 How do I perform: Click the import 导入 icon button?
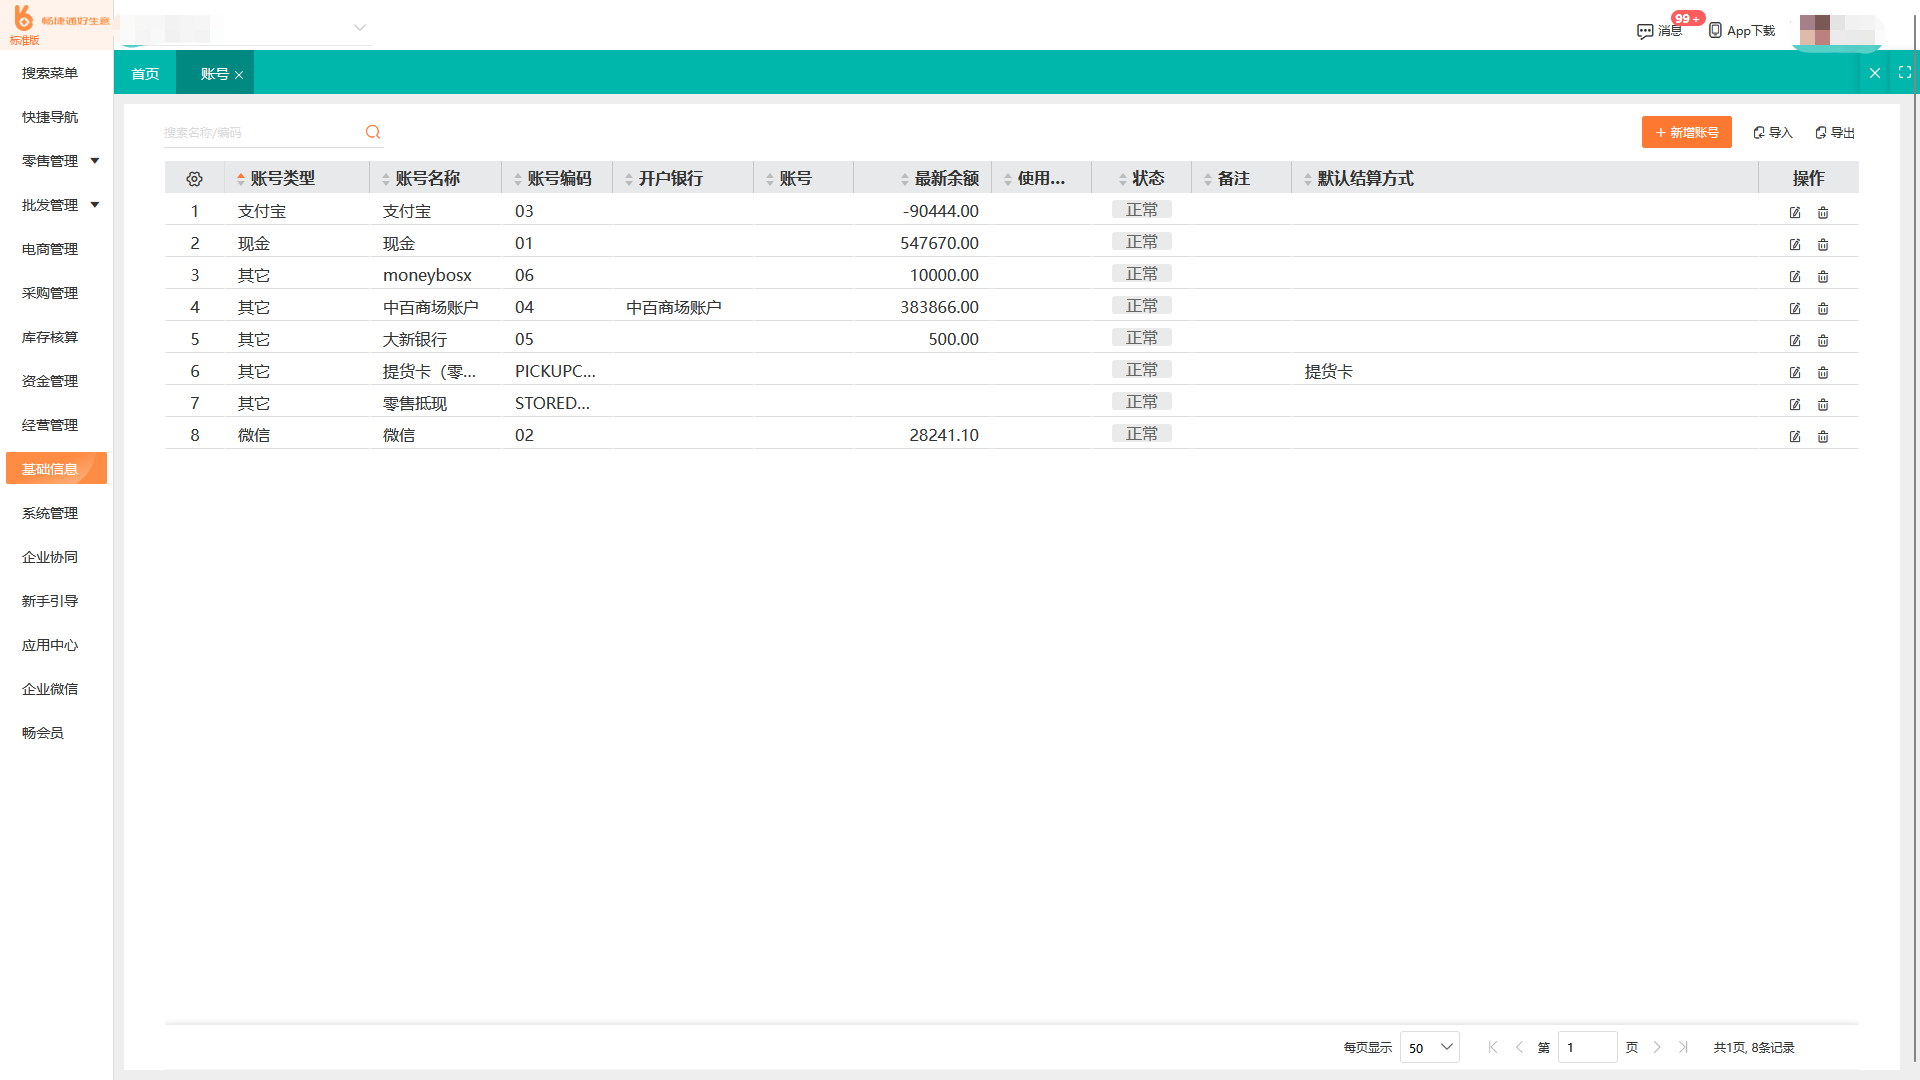point(1778,132)
